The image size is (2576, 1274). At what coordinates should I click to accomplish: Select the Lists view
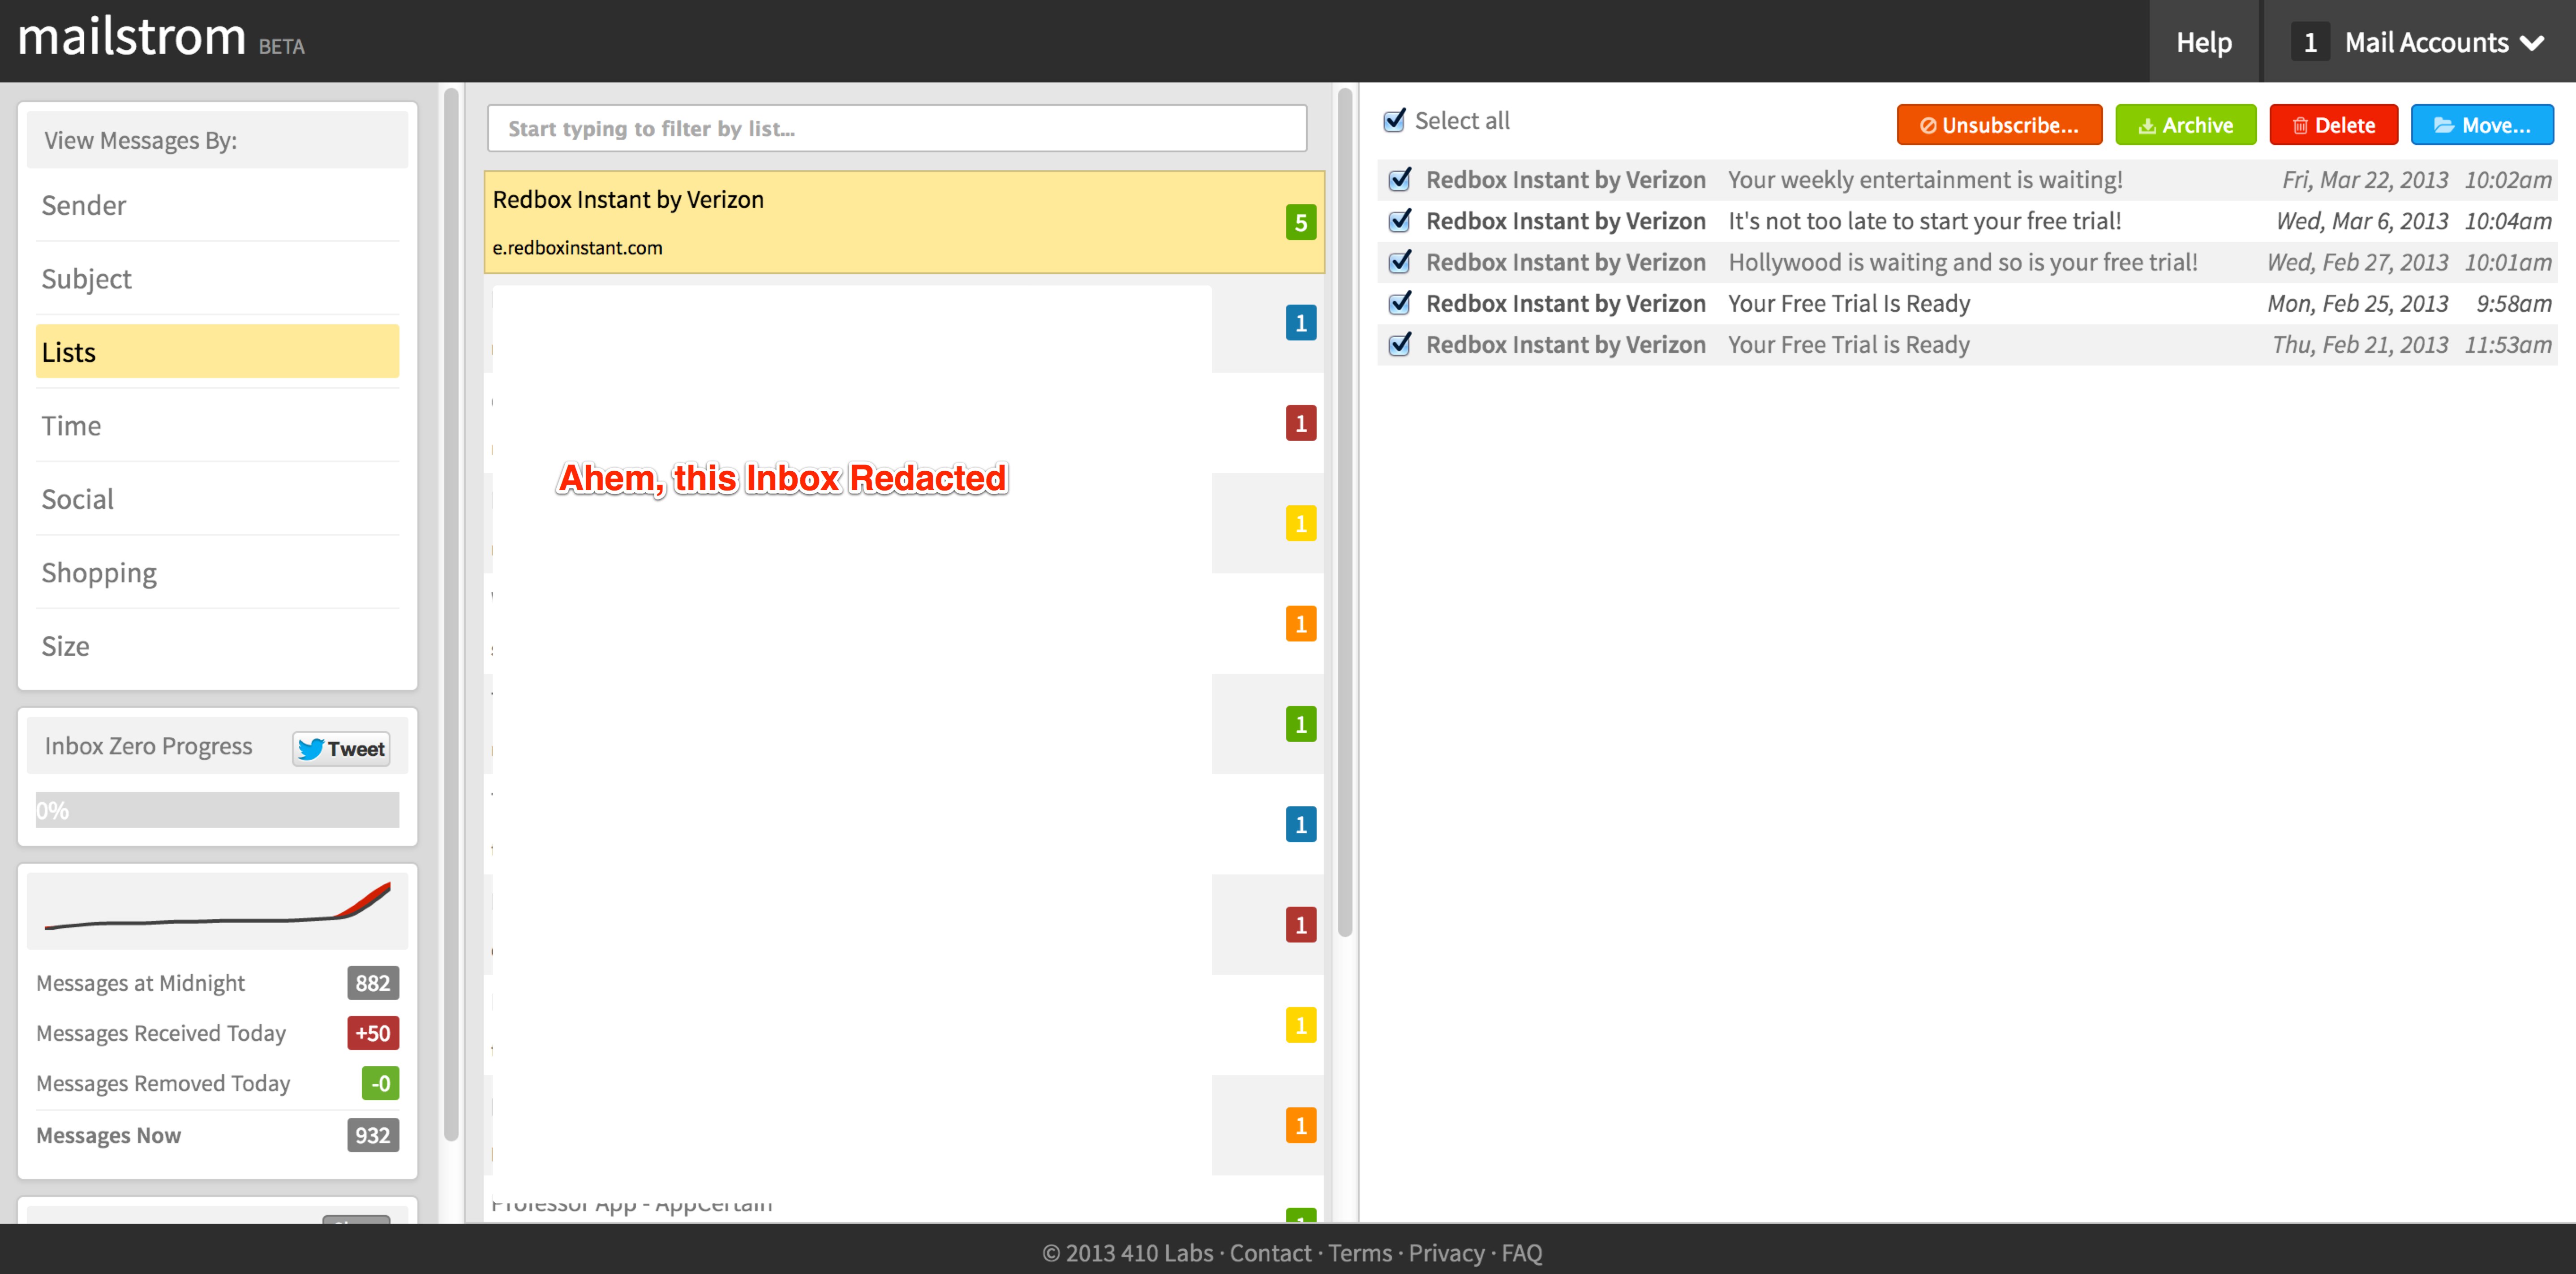click(217, 352)
